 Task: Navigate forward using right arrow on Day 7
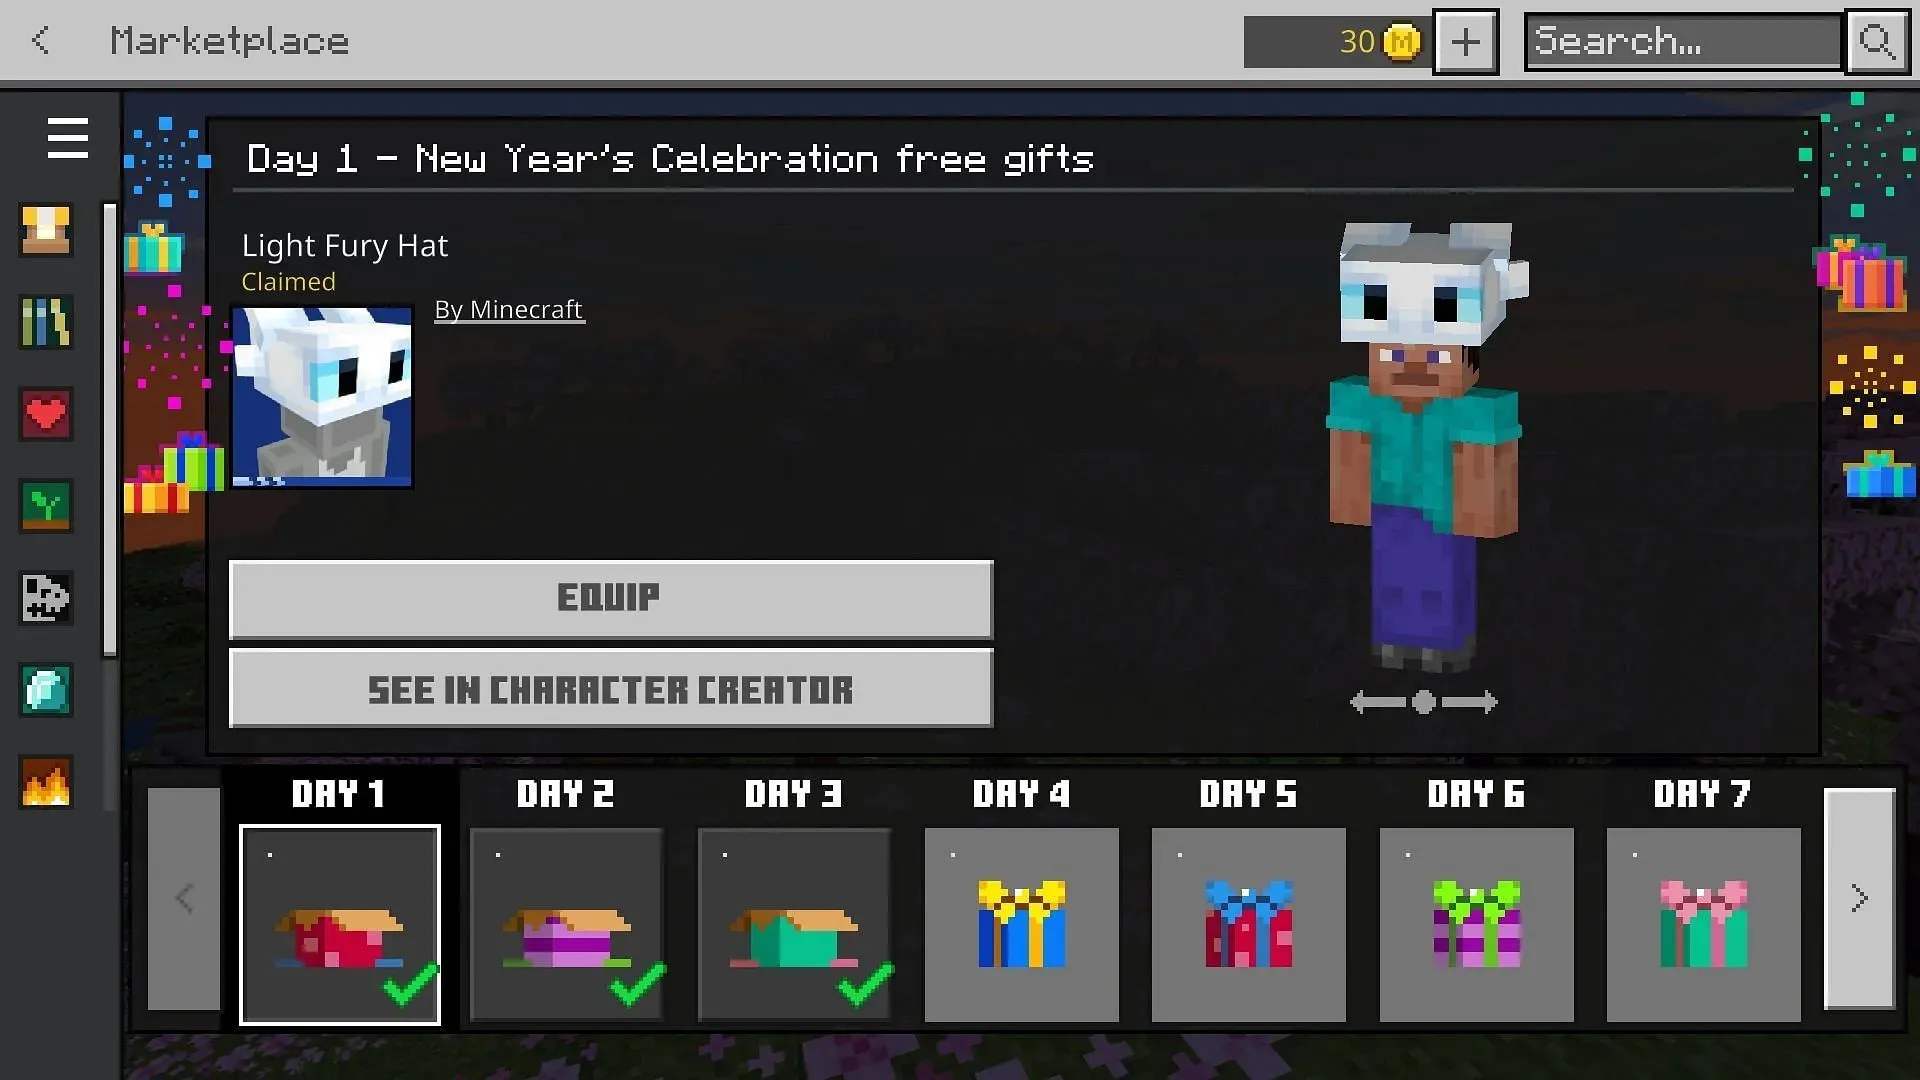pos(1857,897)
